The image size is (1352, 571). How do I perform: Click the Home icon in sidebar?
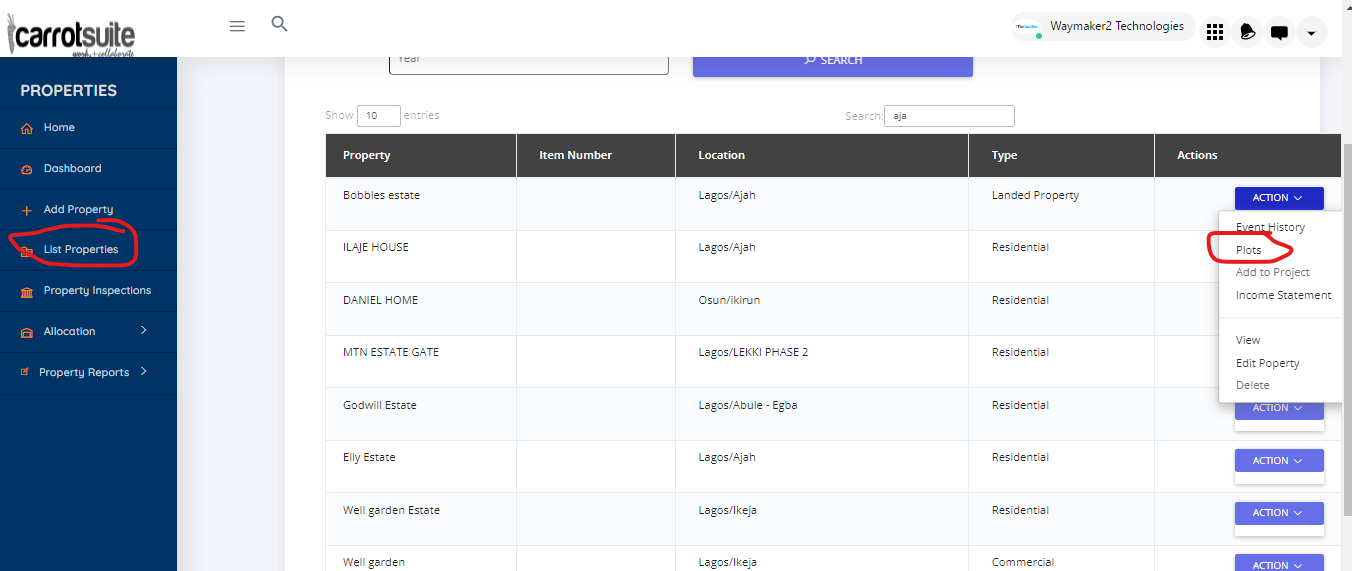point(27,128)
